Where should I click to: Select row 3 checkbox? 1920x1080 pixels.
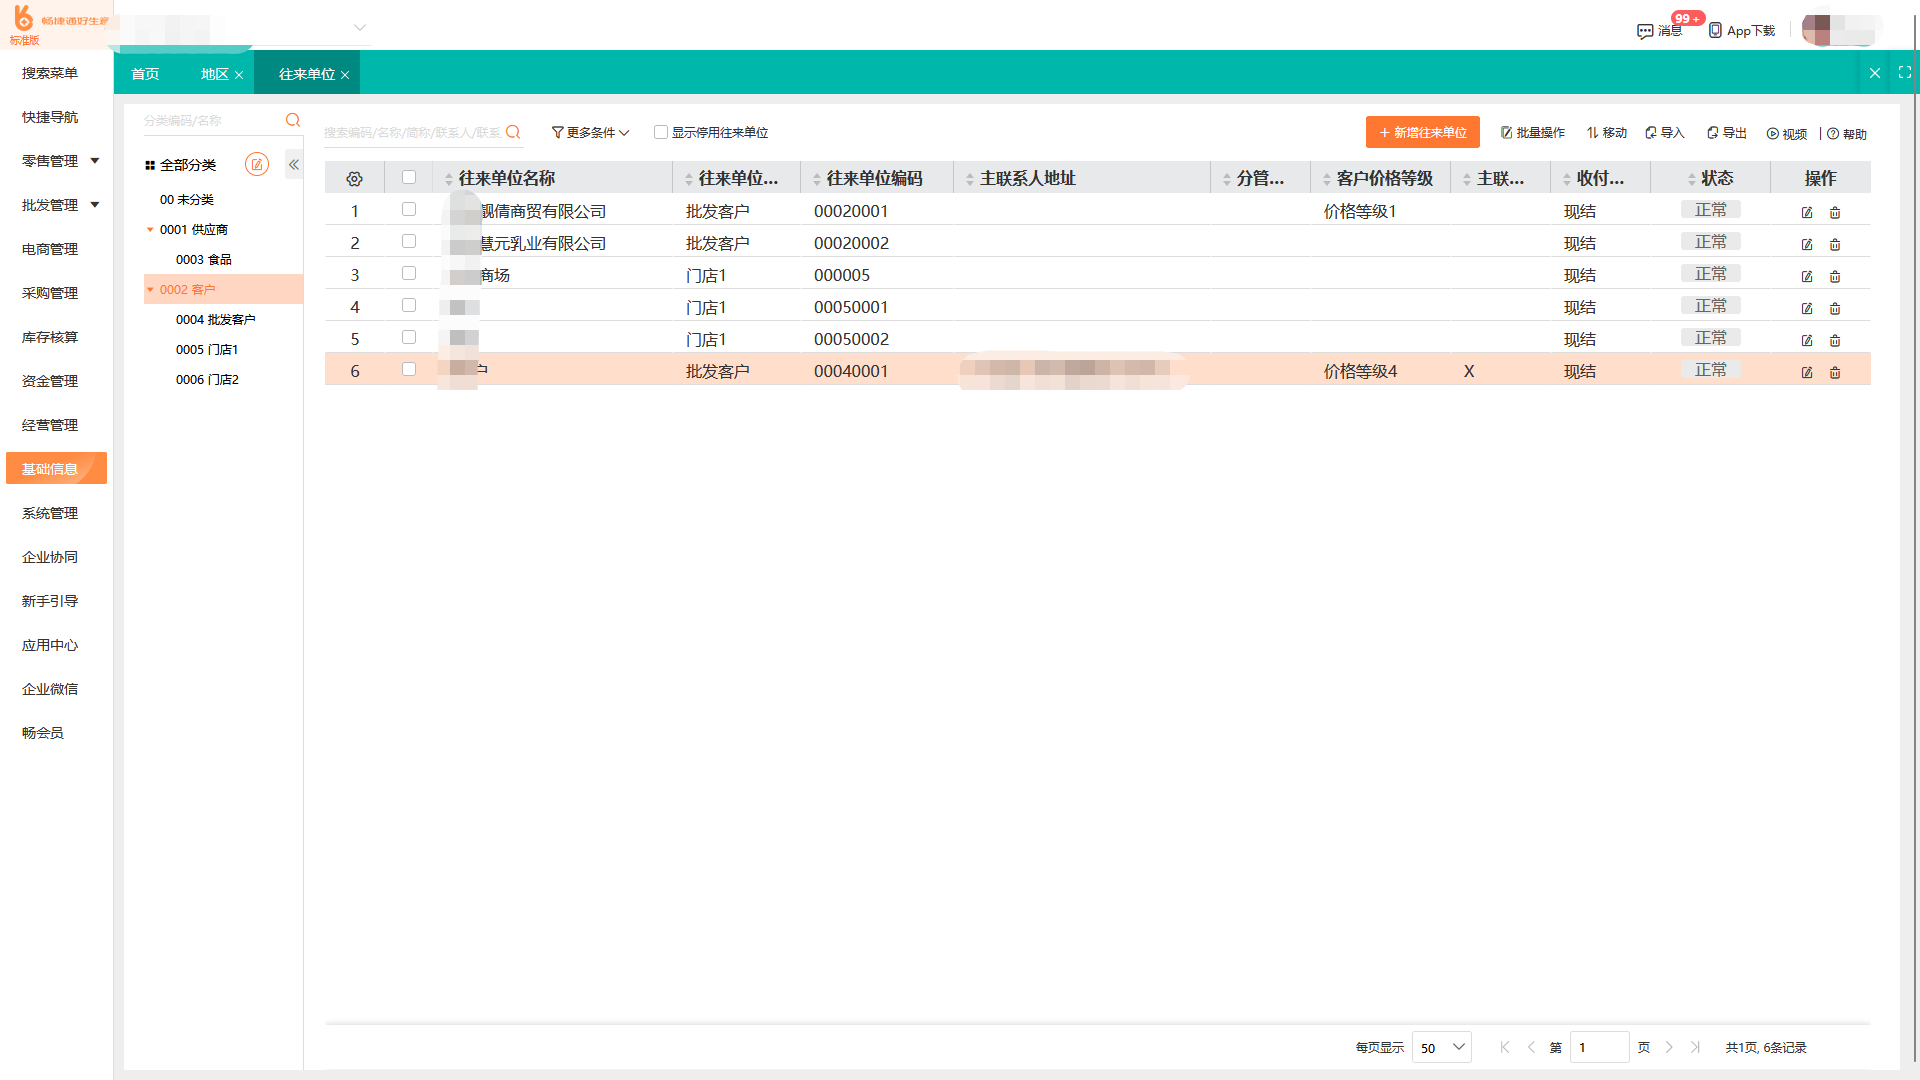(410, 273)
